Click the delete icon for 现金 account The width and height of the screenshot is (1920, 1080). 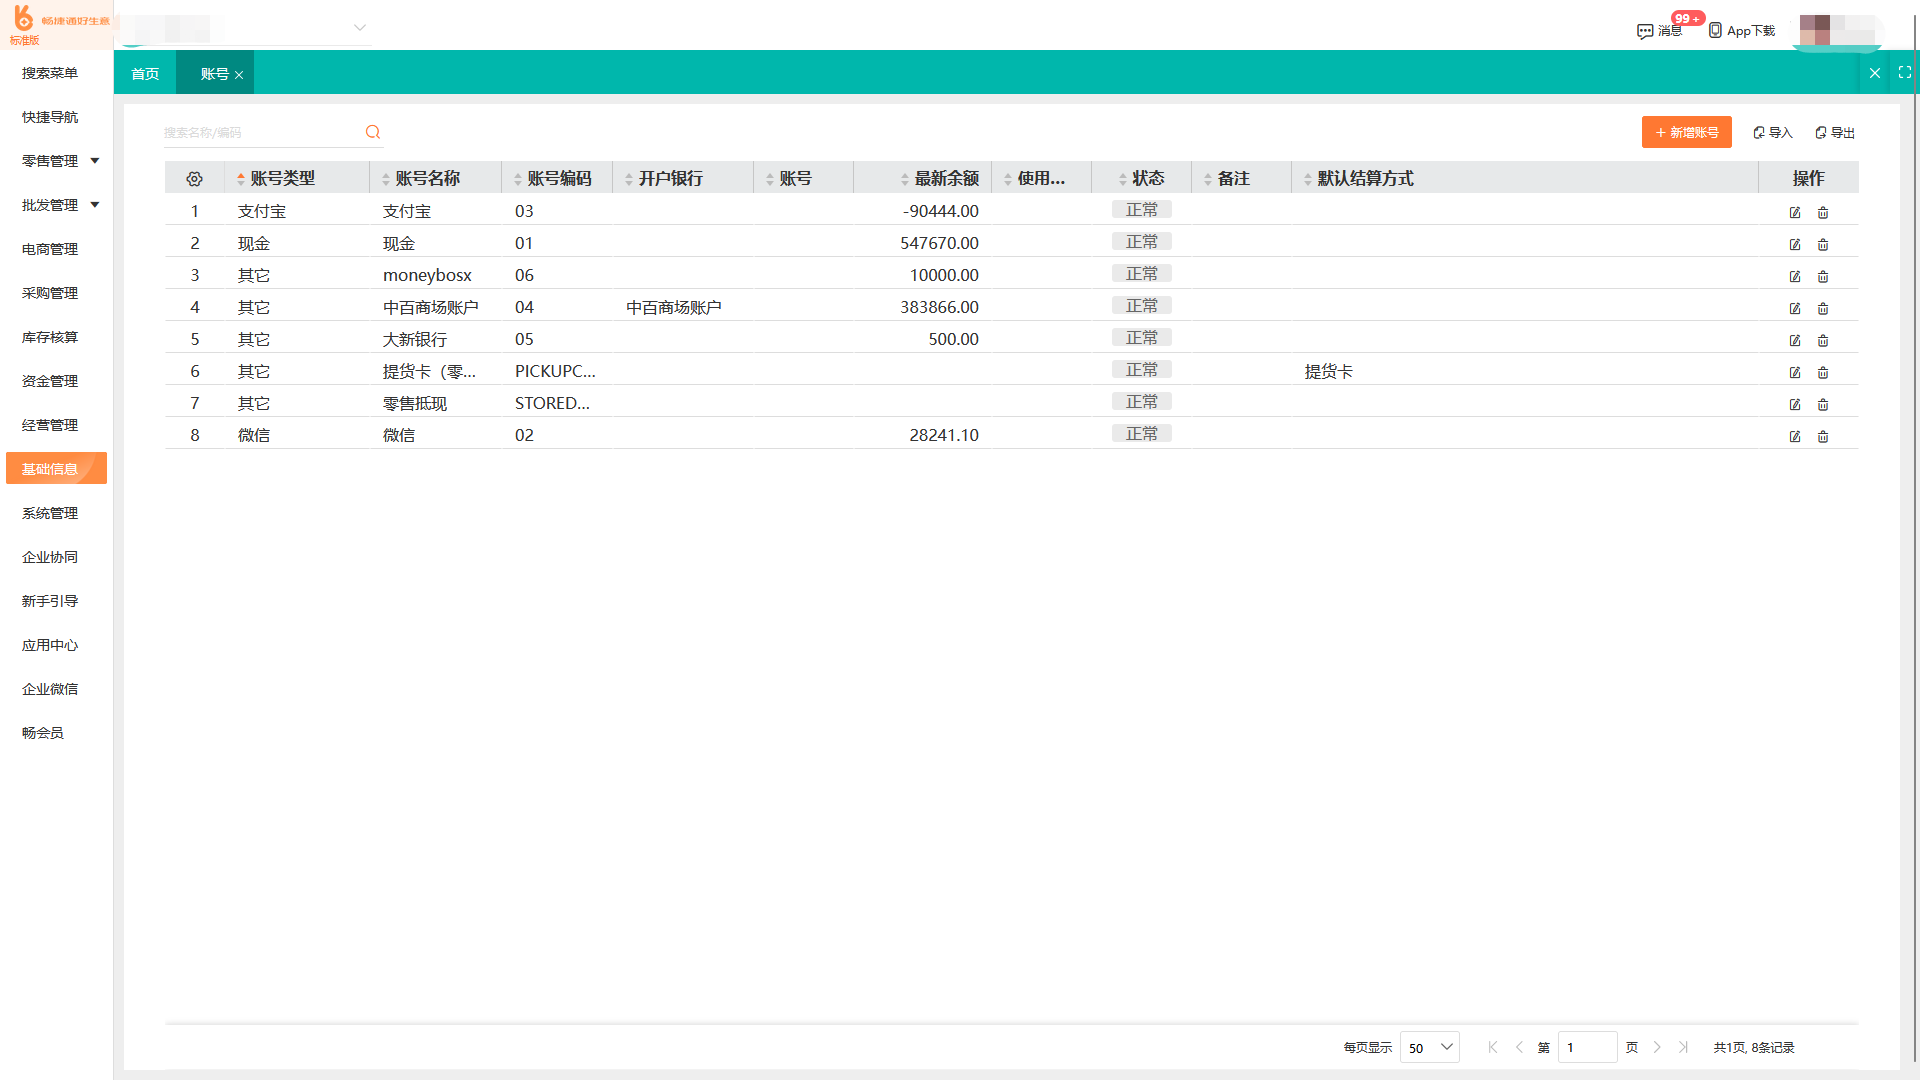tap(1824, 244)
